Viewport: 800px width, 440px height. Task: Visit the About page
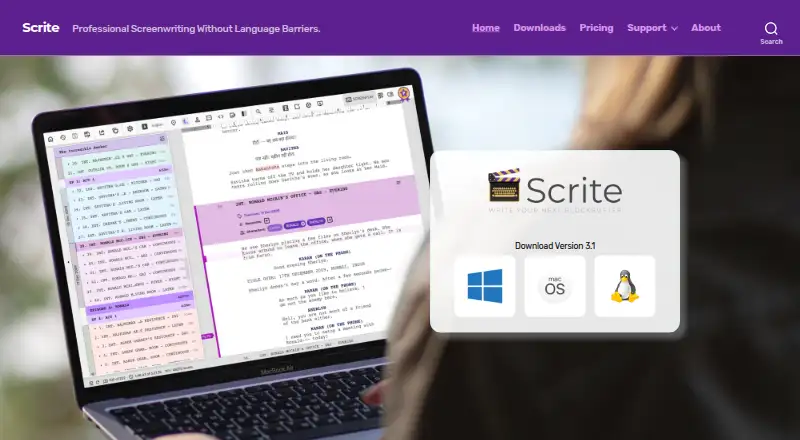[706, 28]
